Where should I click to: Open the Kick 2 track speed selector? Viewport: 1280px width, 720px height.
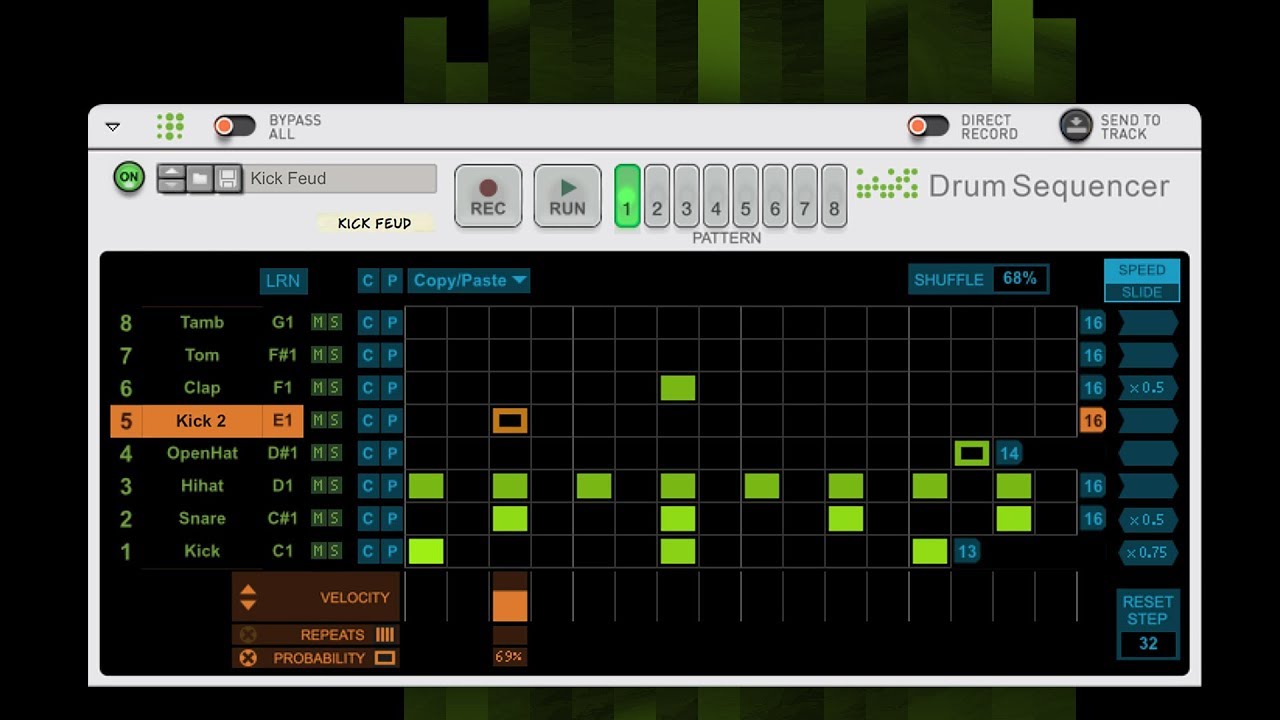(x=1148, y=420)
